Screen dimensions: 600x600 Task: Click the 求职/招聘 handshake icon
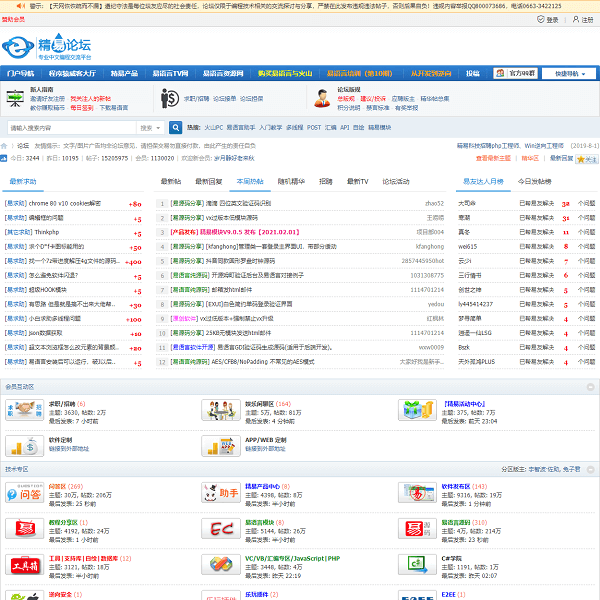22,411
